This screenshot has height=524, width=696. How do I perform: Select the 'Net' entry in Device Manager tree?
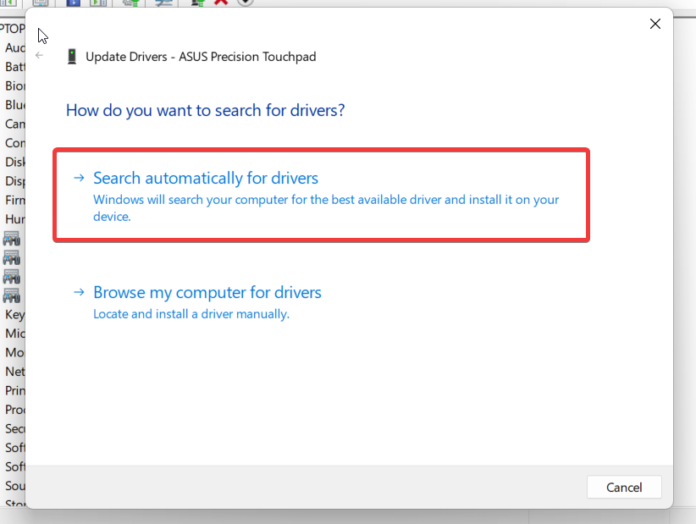pos(15,371)
